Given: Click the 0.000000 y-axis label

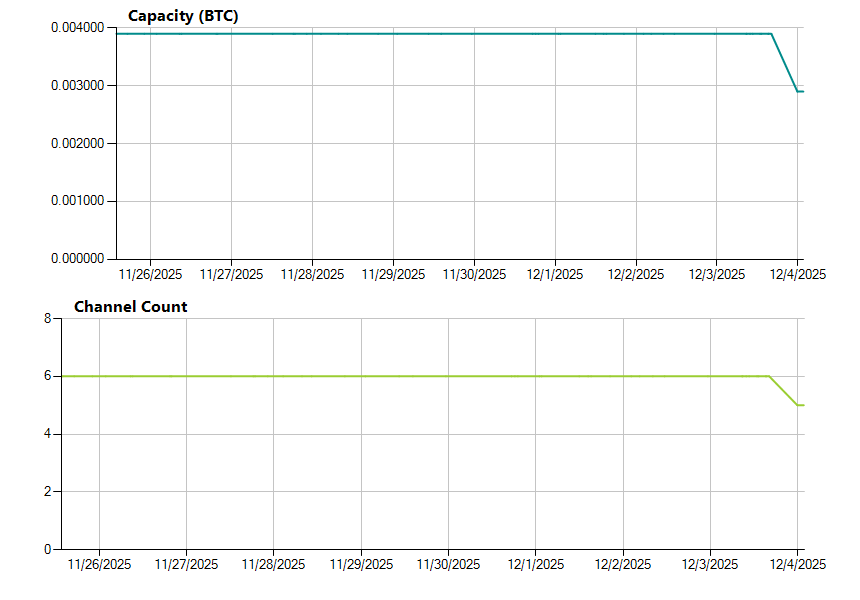Looking at the screenshot, I should (x=76, y=259).
